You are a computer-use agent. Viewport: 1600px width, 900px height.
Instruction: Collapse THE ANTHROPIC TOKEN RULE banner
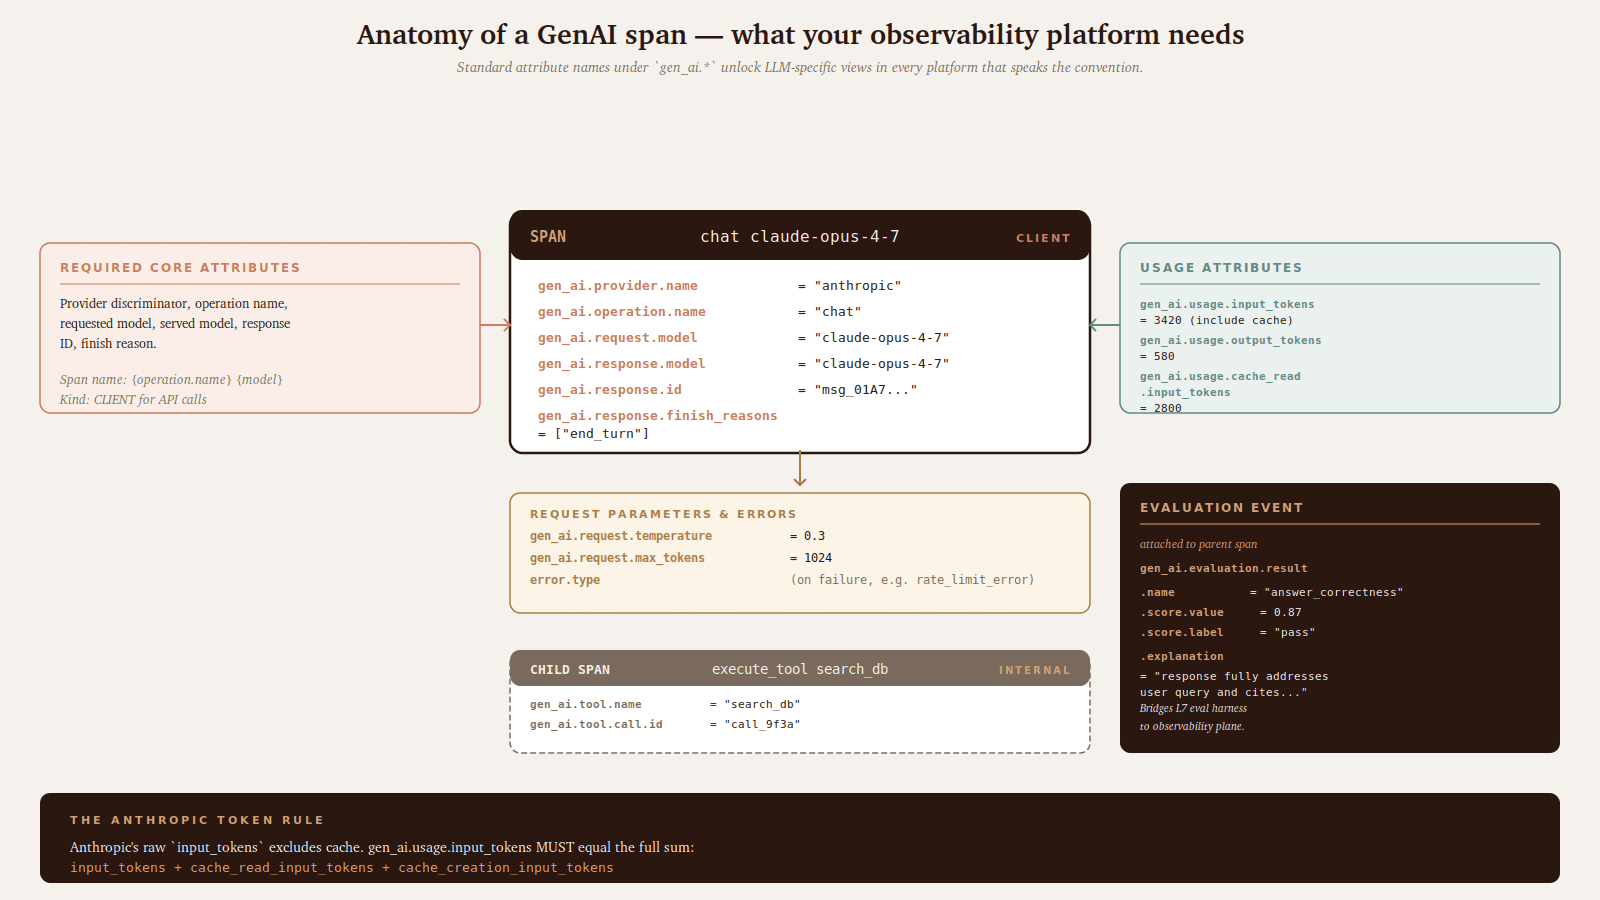(196, 819)
